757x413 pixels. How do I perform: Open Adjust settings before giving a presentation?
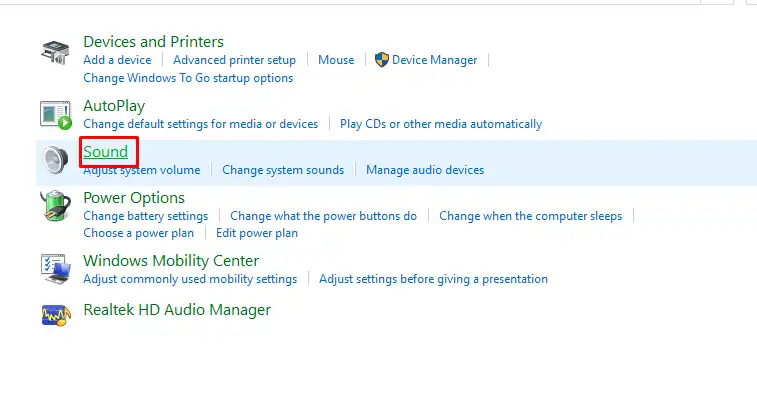click(x=433, y=279)
